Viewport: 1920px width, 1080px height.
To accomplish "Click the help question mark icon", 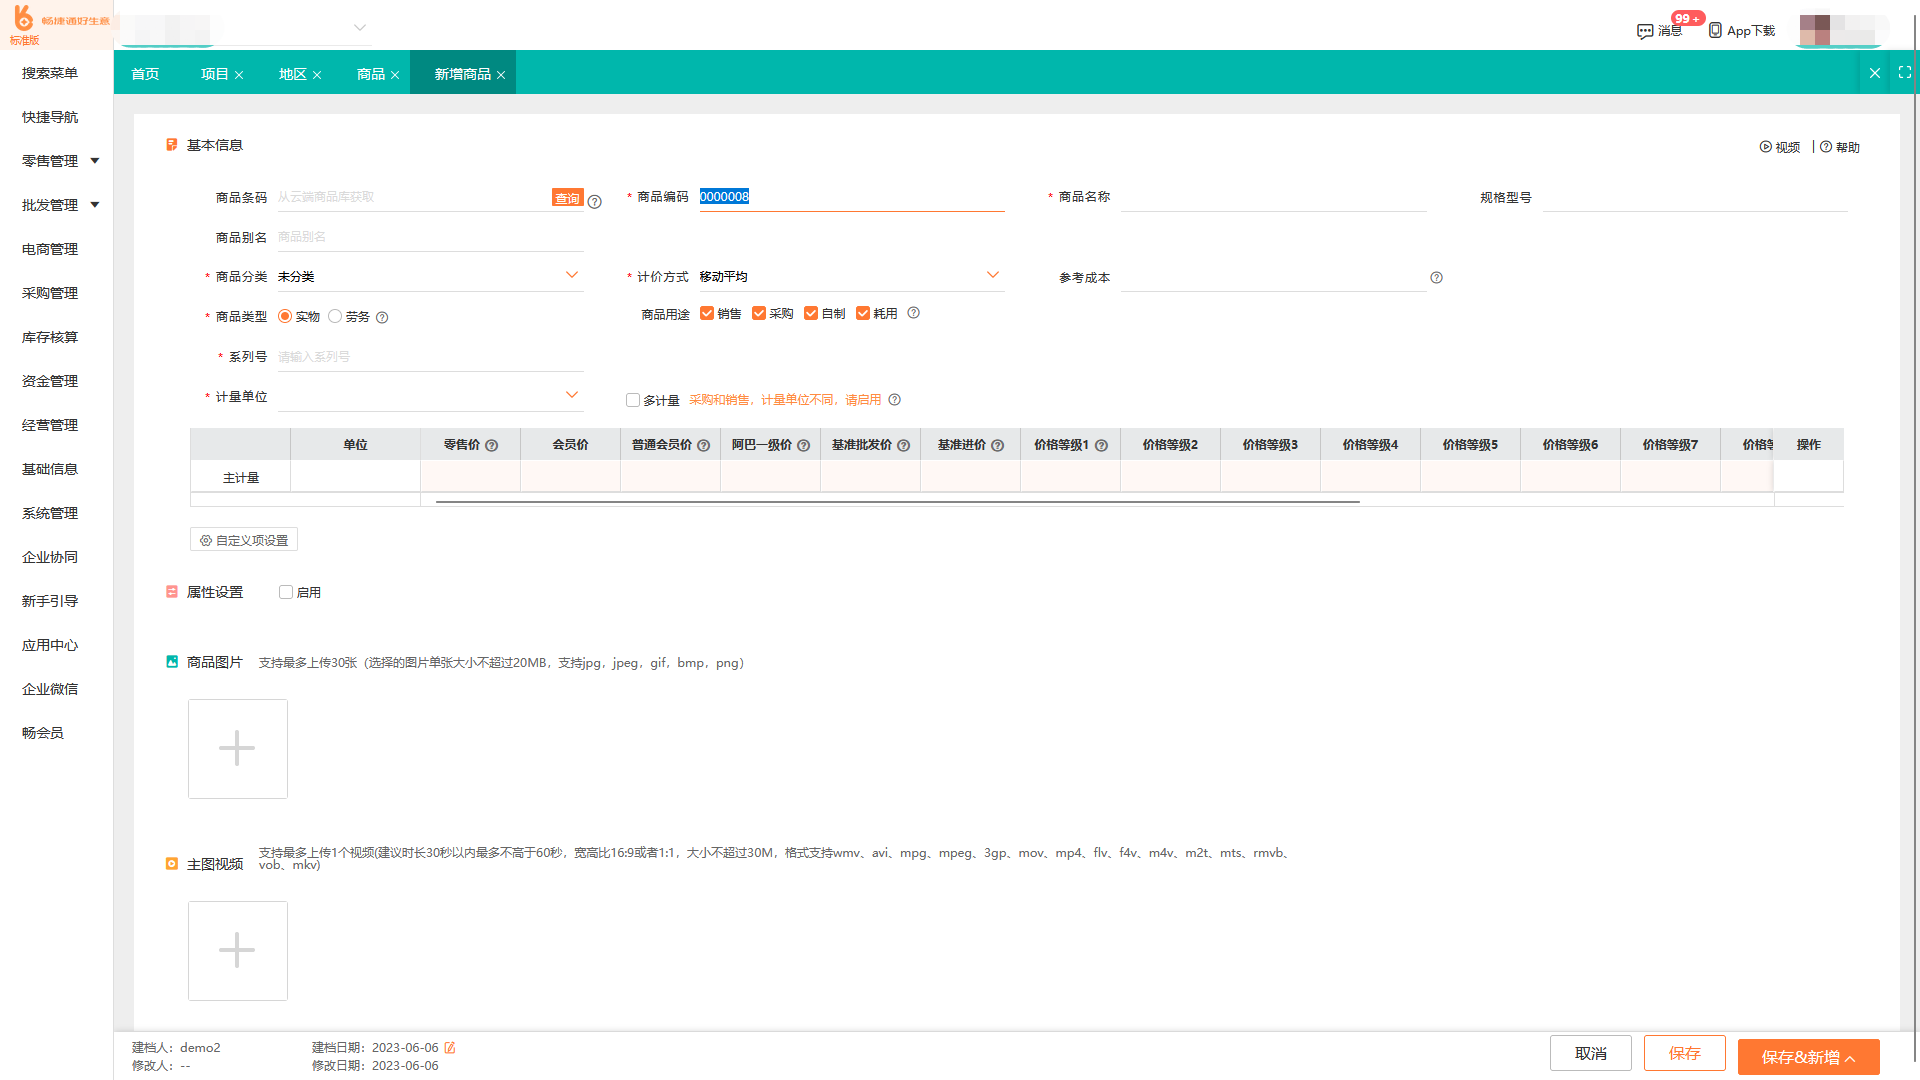I will [x=1825, y=146].
